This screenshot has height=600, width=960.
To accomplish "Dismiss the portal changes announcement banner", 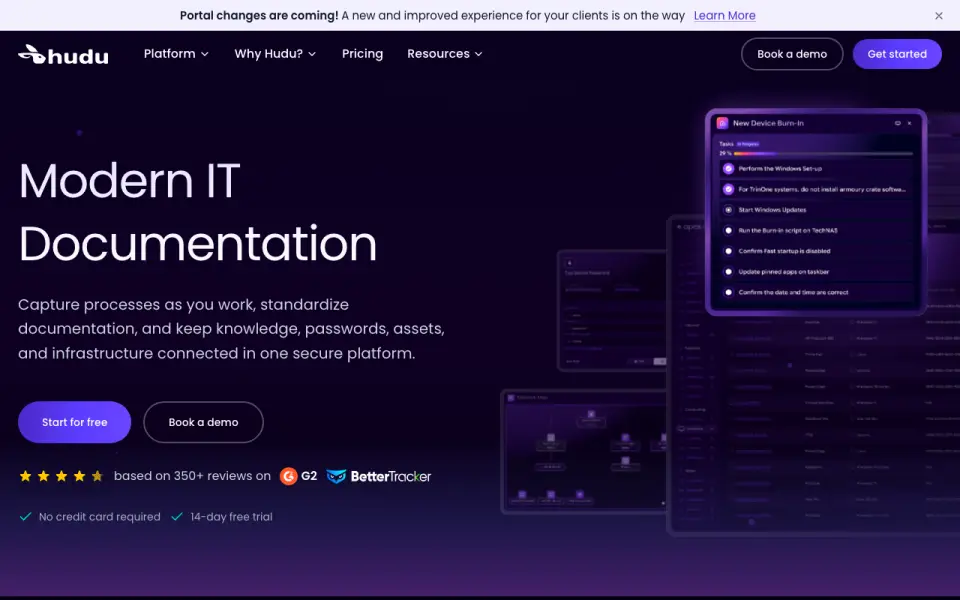I will coord(939,16).
